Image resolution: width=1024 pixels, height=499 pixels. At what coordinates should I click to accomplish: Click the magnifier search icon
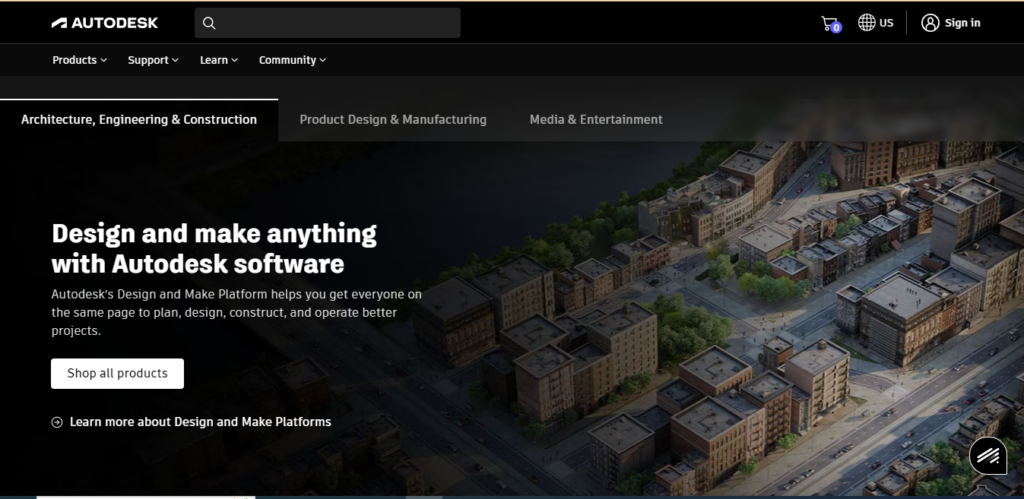[209, 23]
